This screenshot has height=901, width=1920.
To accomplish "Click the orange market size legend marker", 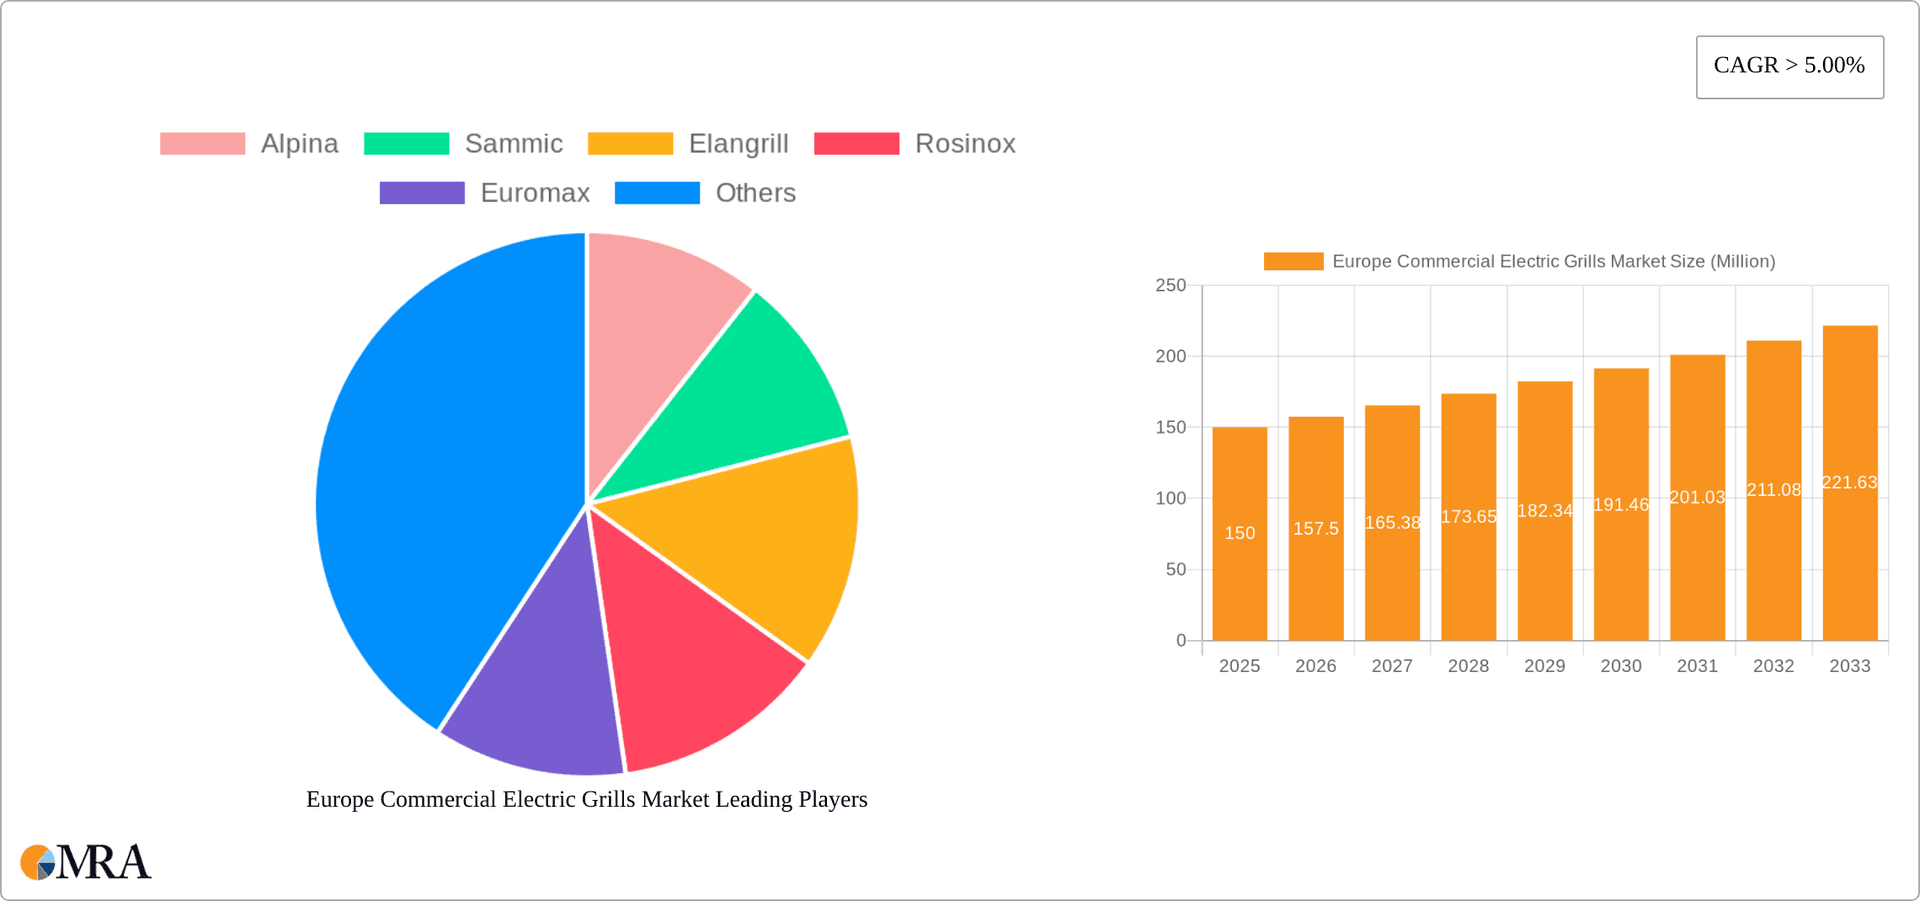I will coord(1292,261).
